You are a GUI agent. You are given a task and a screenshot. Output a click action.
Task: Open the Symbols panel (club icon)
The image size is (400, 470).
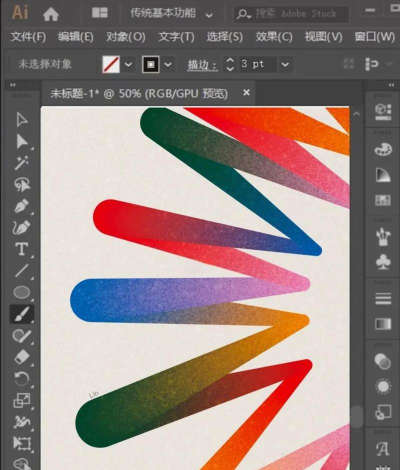pos(383,262)
